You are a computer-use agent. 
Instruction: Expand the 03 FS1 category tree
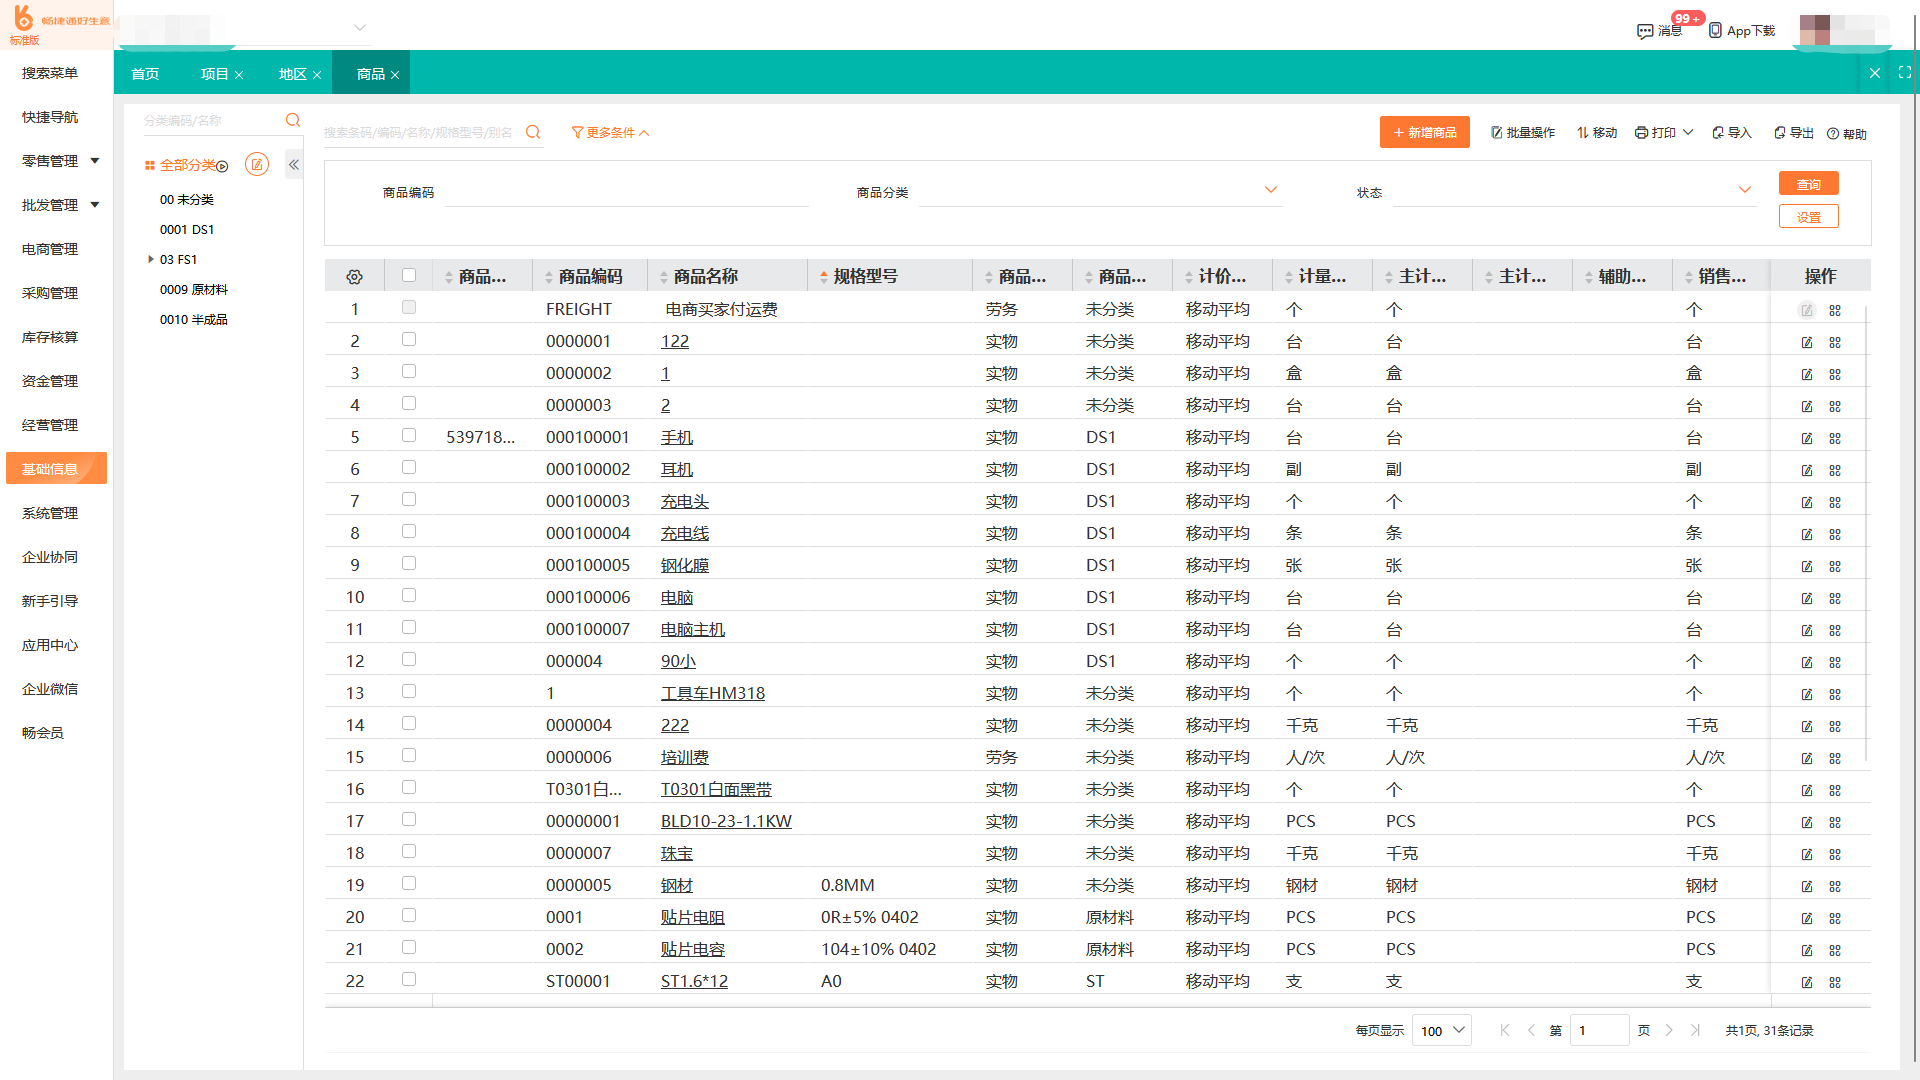coord(149,258)
